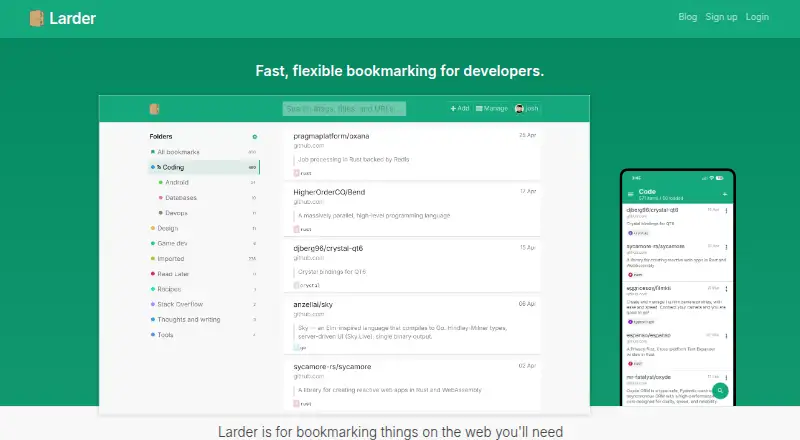Click the Folders heading in sidebar
This screenshot has height=440, width=800.
click(x=161, y=136)
